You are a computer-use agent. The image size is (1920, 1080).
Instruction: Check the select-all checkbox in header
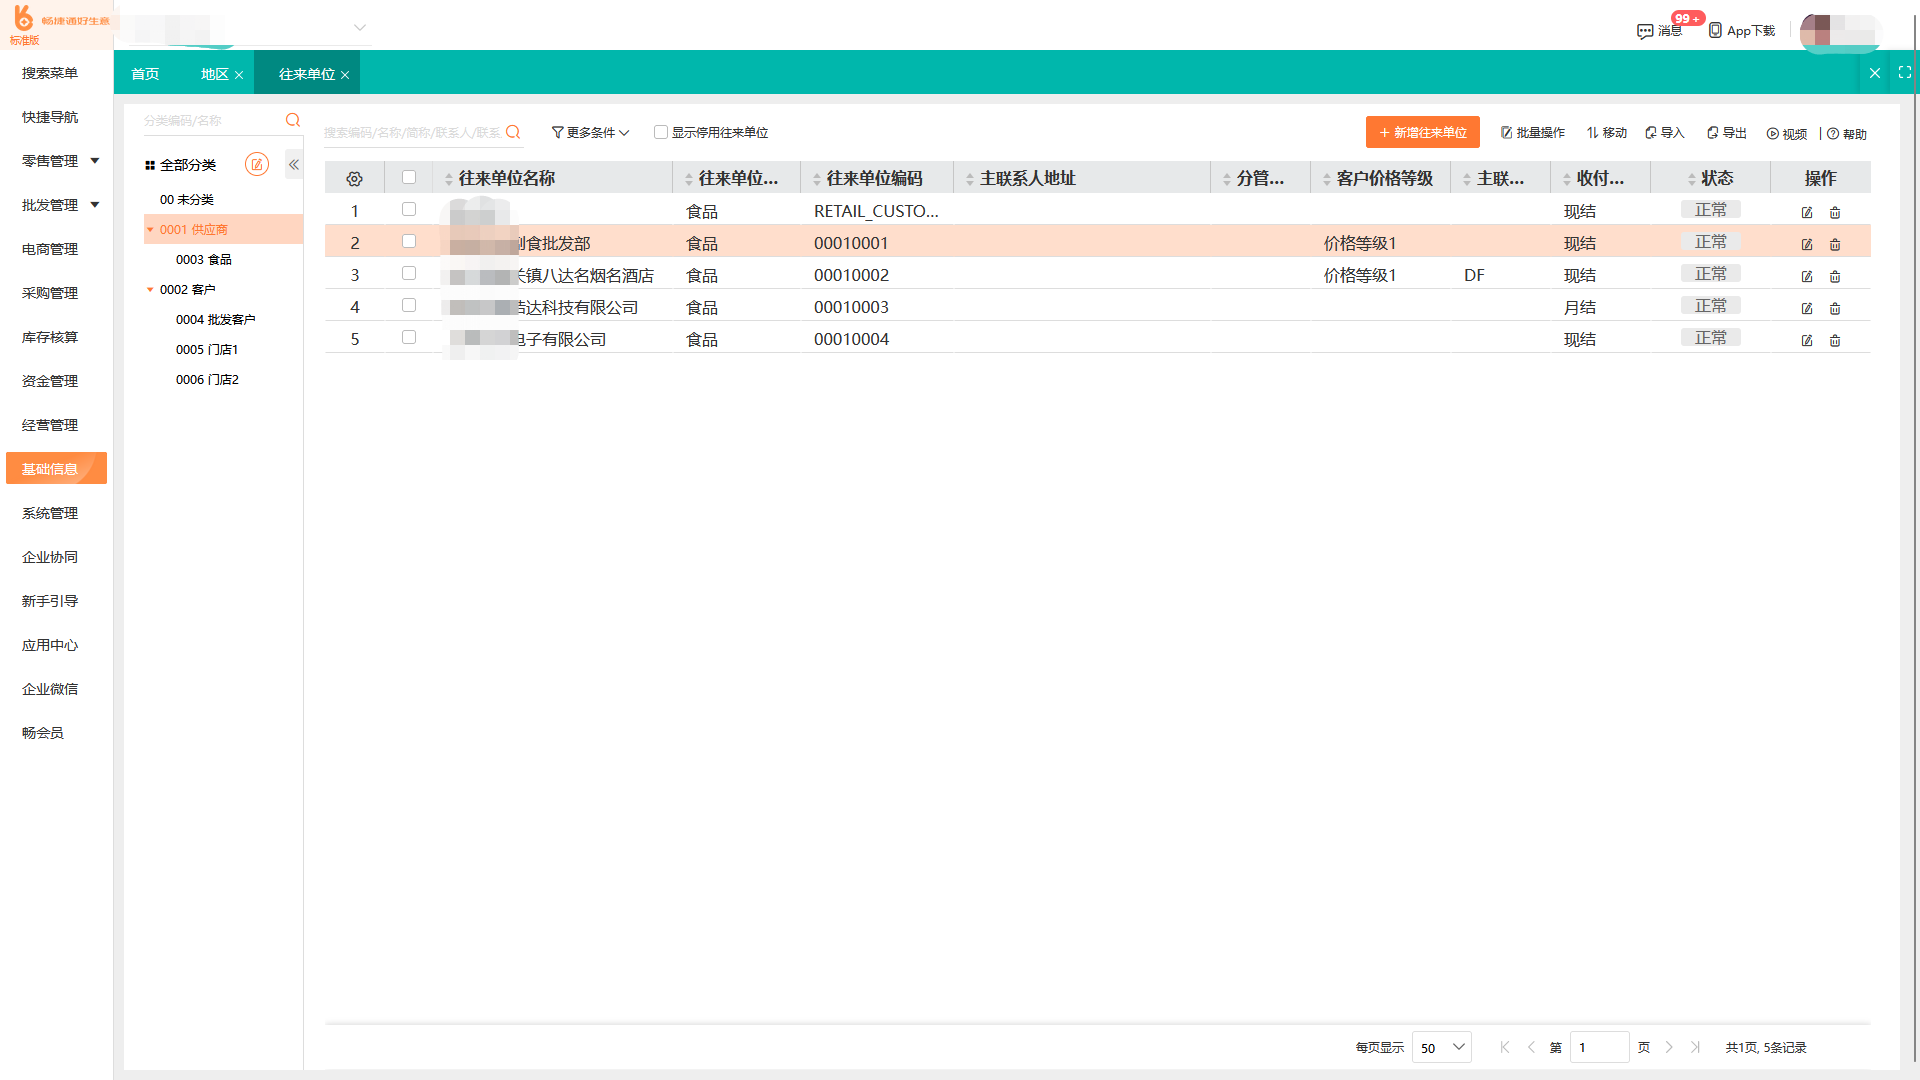pyautogui.click(x=410, y=177)
